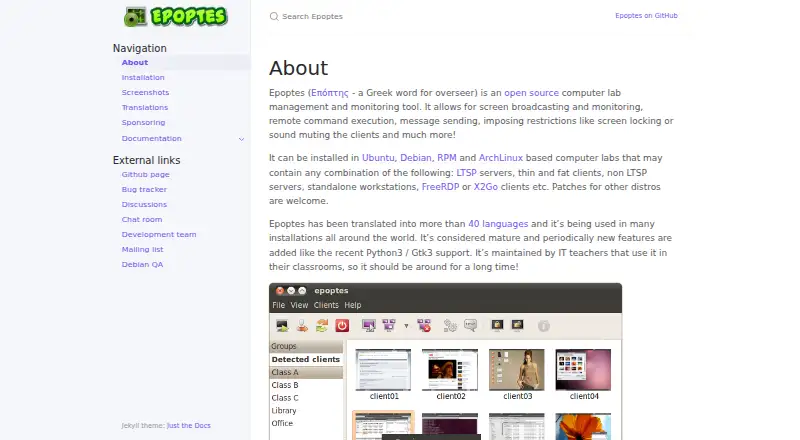Select Library group
This screenshot has height=440, width=800.
click(x=306, y=410)
